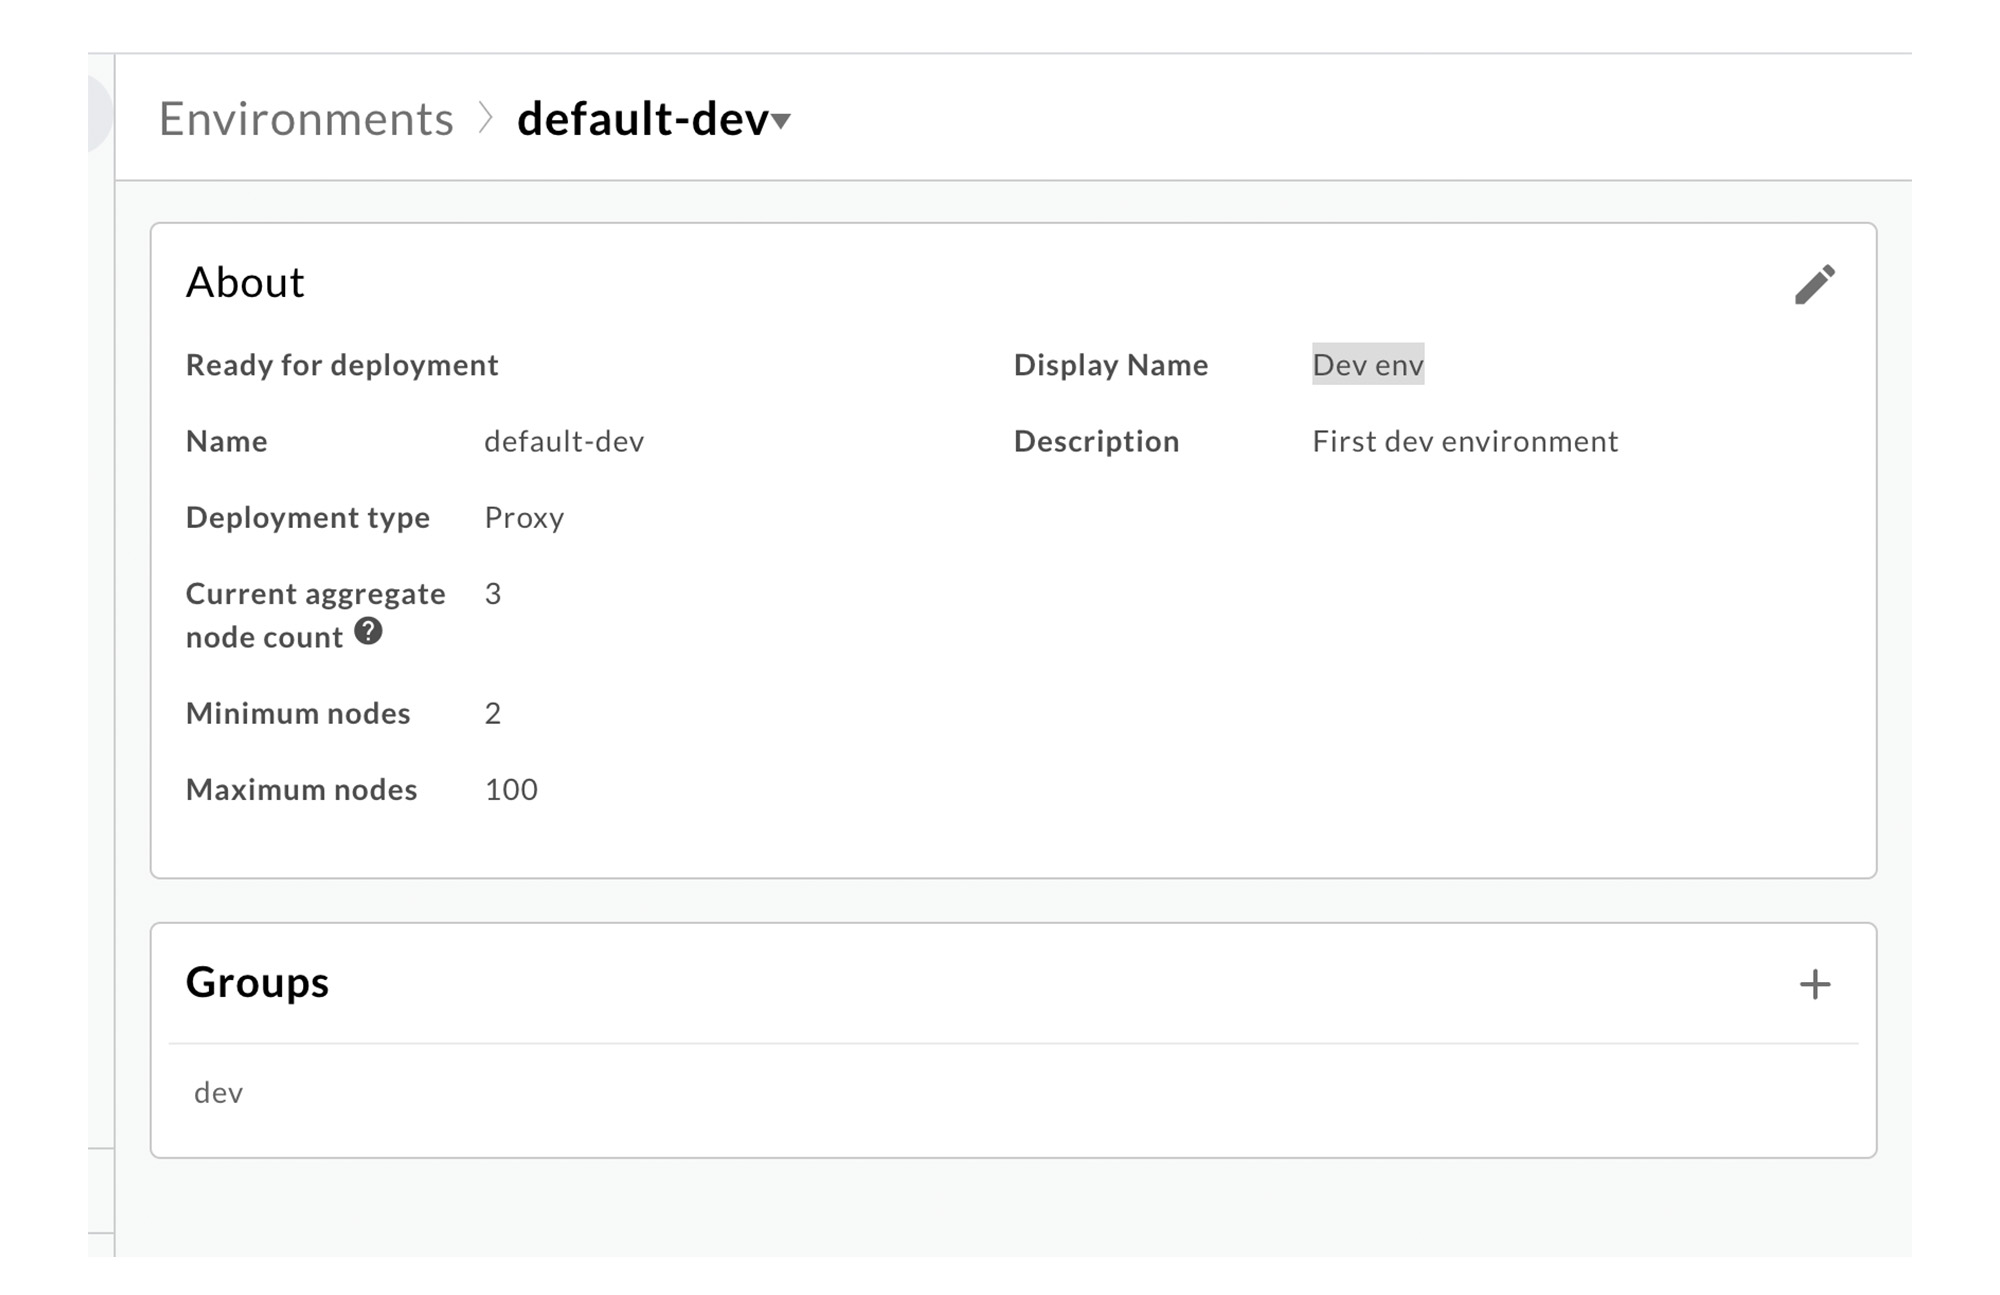The image size is (2000, 1295).
Task: Select the dev group entry
Action: (x=219, y=1092)
